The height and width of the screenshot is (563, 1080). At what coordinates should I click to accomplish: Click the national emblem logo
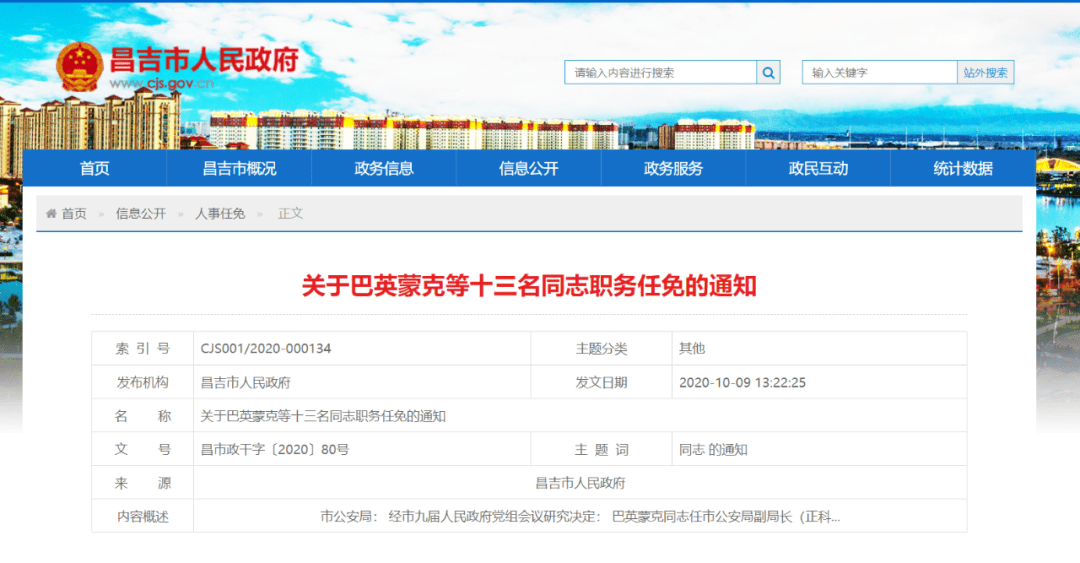click(x=79, y=66)
